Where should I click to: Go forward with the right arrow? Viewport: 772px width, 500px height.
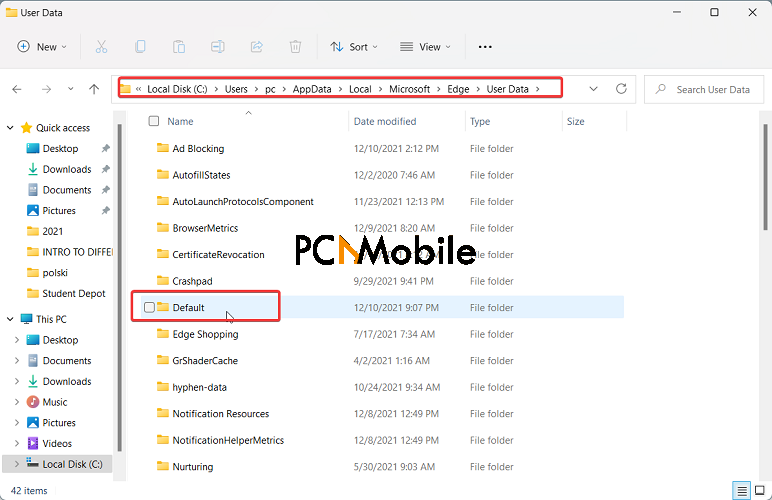(x=46, y=89)
